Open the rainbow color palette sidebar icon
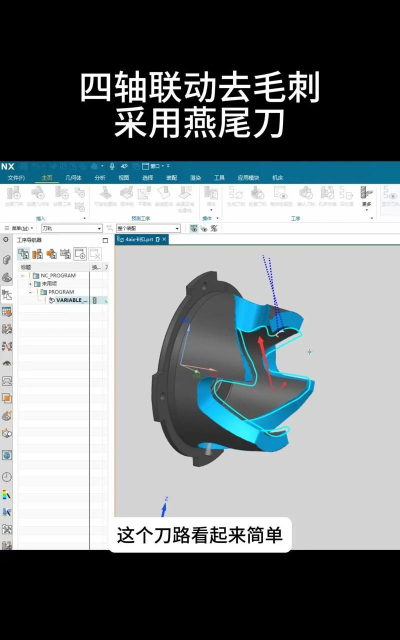 (7, 495)
